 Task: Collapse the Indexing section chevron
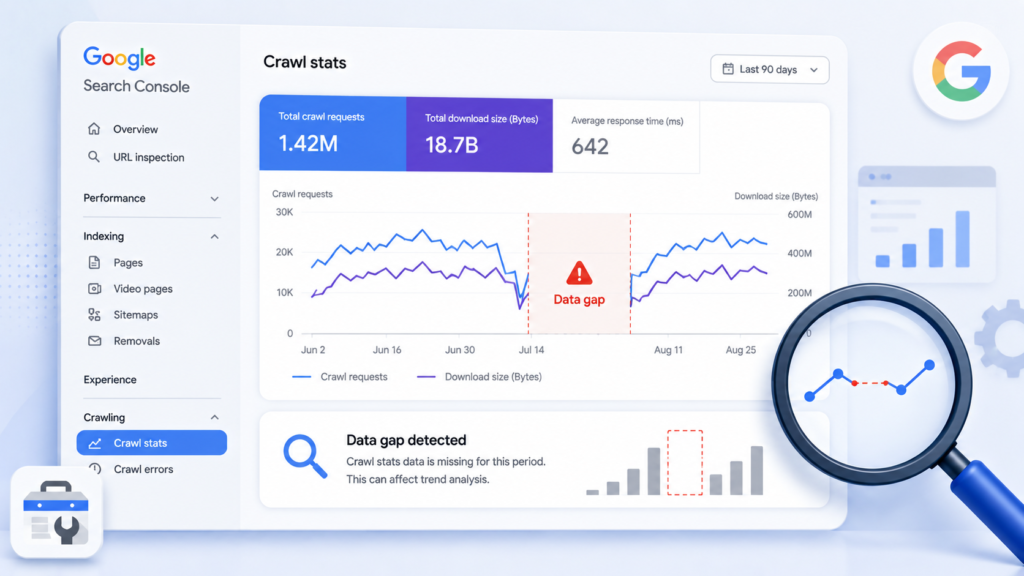pos(214,236)
